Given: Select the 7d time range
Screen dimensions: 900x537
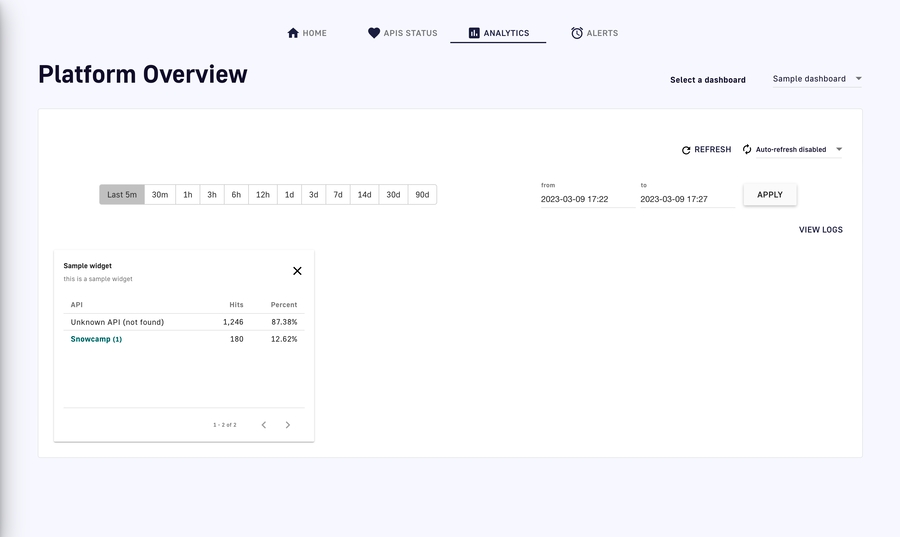Looking at the screenshot, I should pyautogui.click(x=338, y=195).
